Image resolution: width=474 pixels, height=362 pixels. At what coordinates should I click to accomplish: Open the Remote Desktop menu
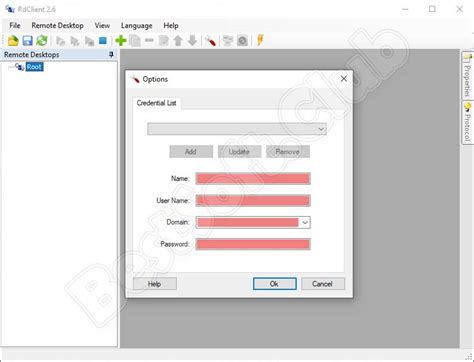tap(57, 25)
